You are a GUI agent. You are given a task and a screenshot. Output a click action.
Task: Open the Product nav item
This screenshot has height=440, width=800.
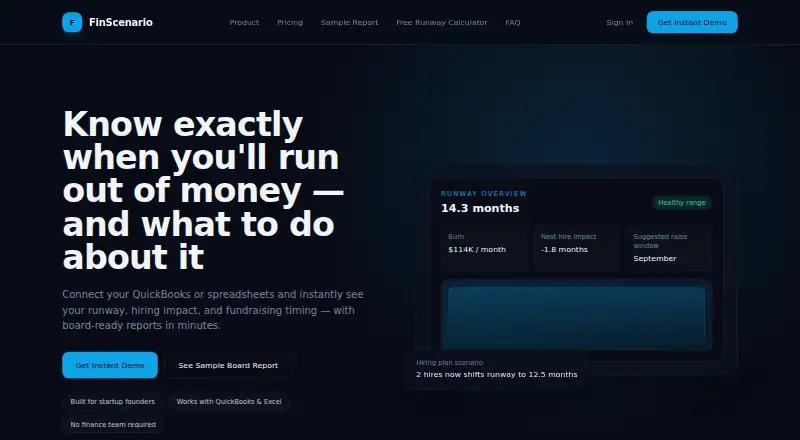[244, 22]
